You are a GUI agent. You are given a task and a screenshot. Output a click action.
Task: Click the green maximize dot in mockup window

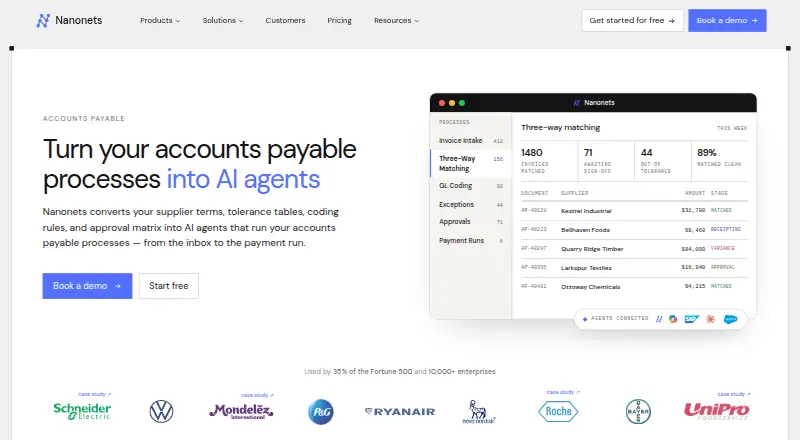(462, 103)
